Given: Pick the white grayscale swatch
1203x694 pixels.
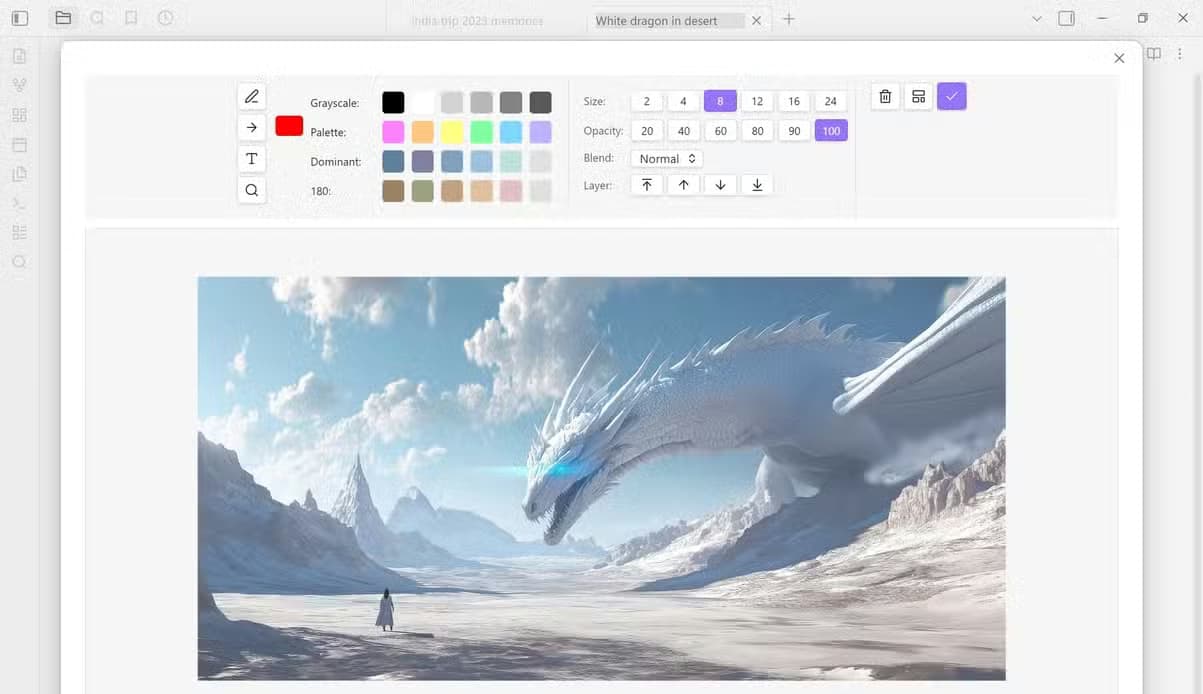Looking at the screenshot, I should (423, 102).
